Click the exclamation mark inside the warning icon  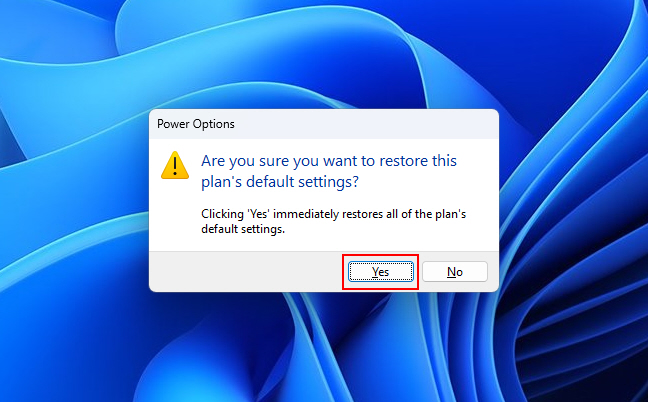click(175, 167)
